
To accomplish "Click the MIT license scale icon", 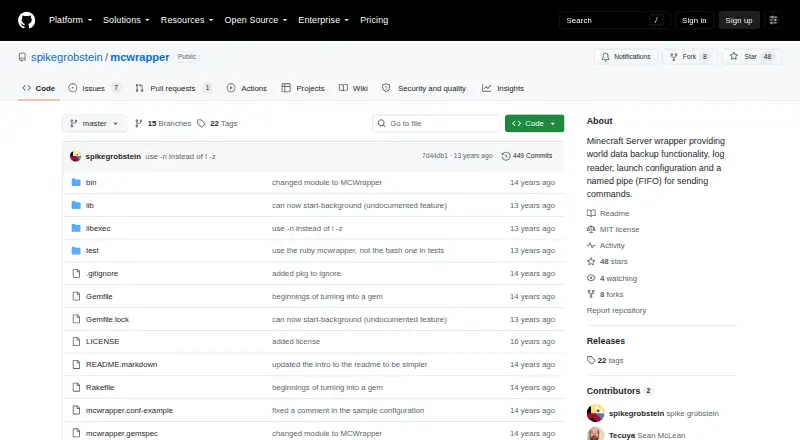I will click(591, 230).
